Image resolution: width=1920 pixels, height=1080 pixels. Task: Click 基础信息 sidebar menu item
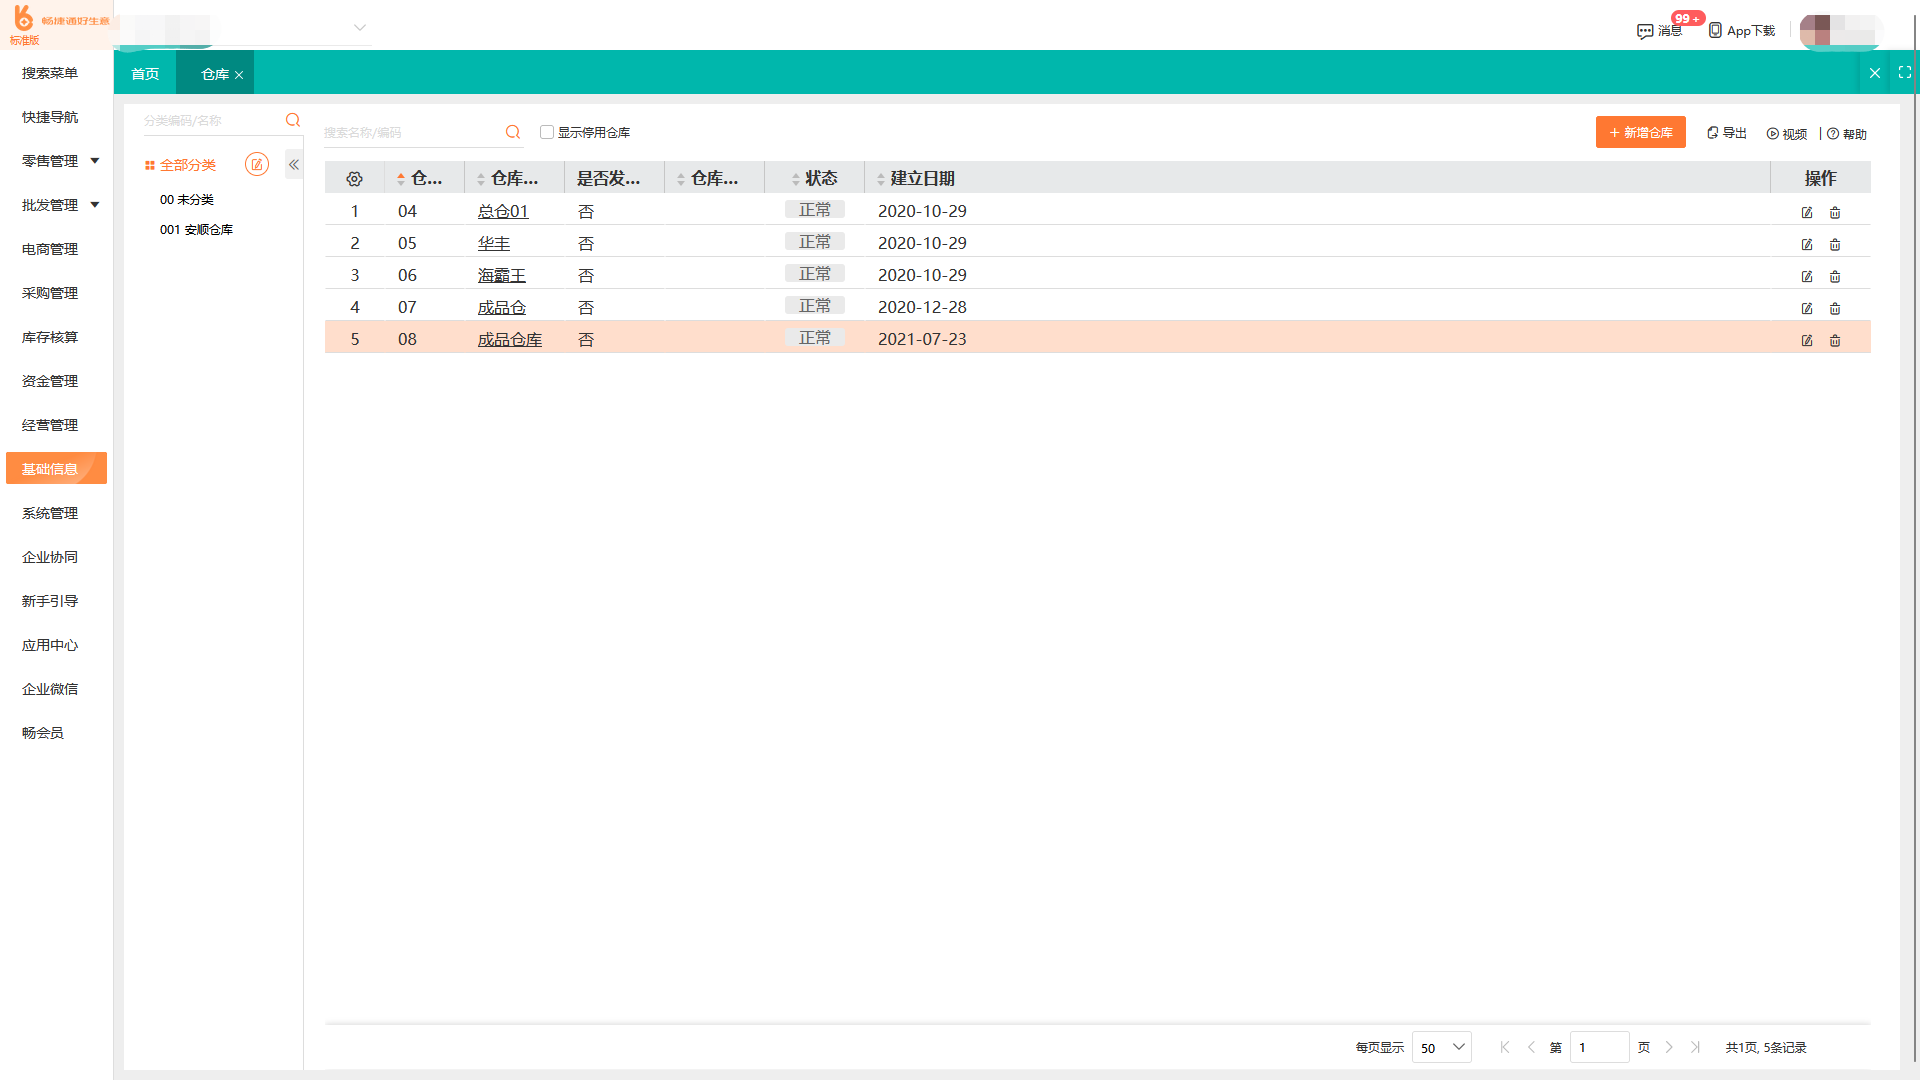(x=54, y=468)
